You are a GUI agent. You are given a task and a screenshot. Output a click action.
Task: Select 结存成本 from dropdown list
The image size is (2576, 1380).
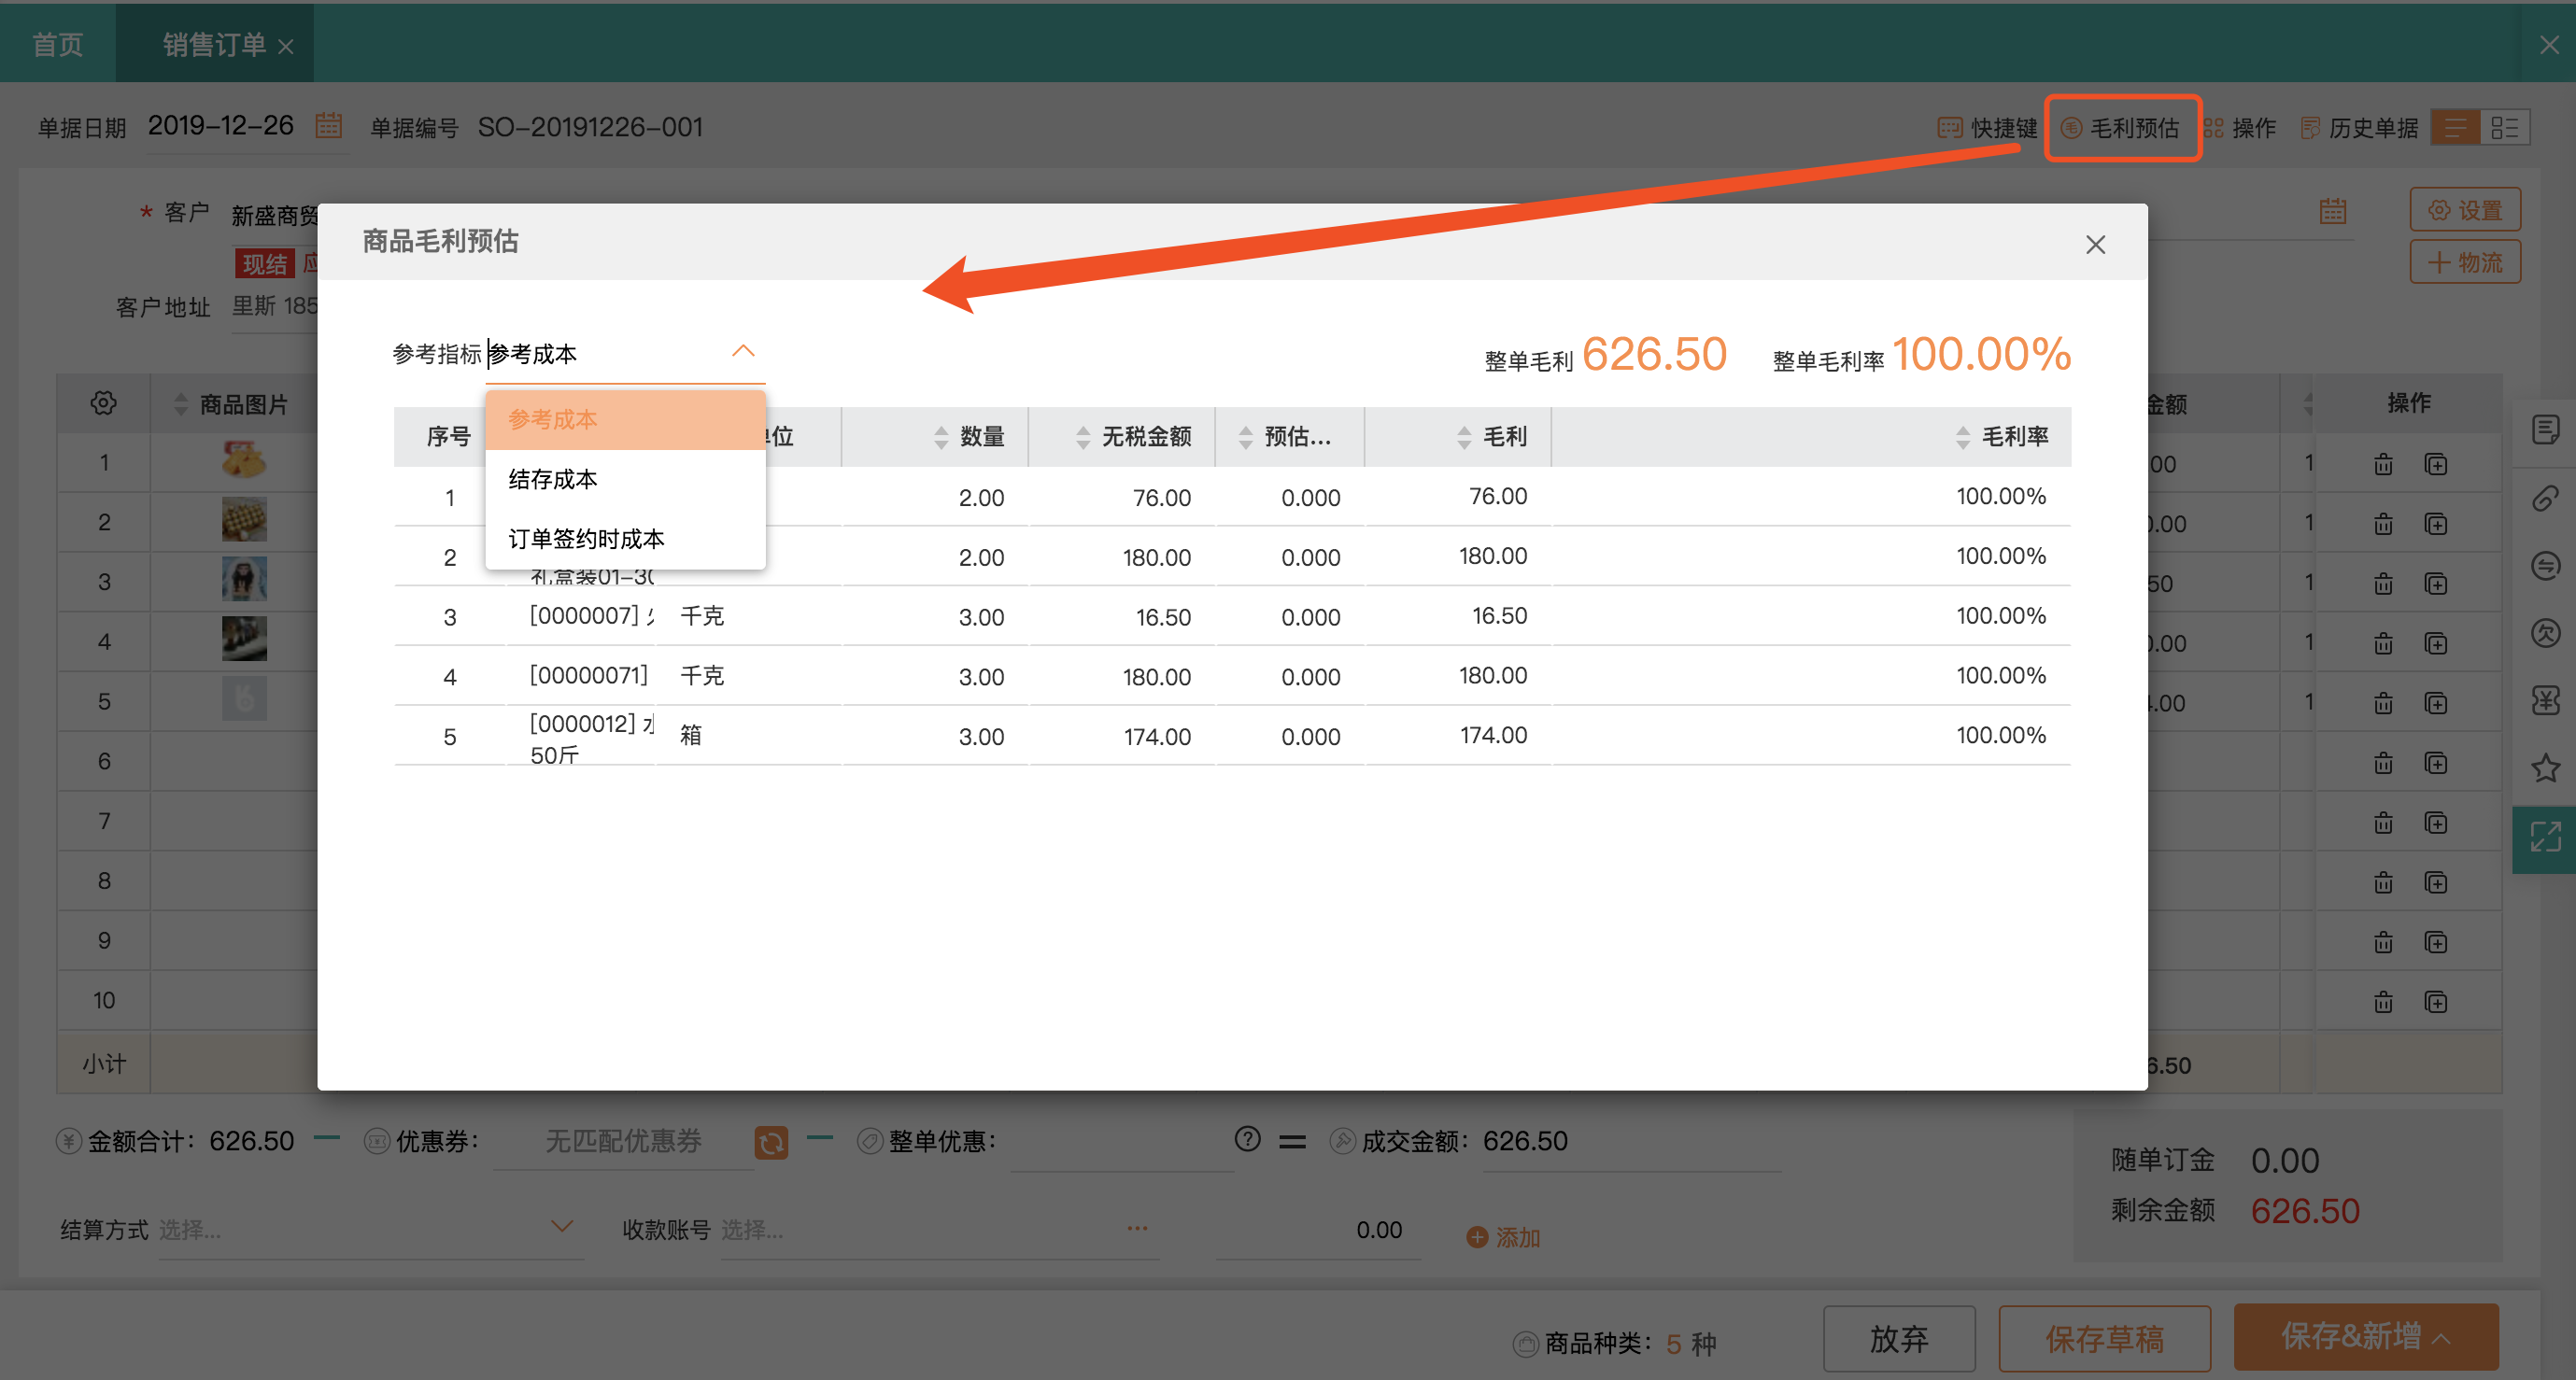(x=556, y=477)
